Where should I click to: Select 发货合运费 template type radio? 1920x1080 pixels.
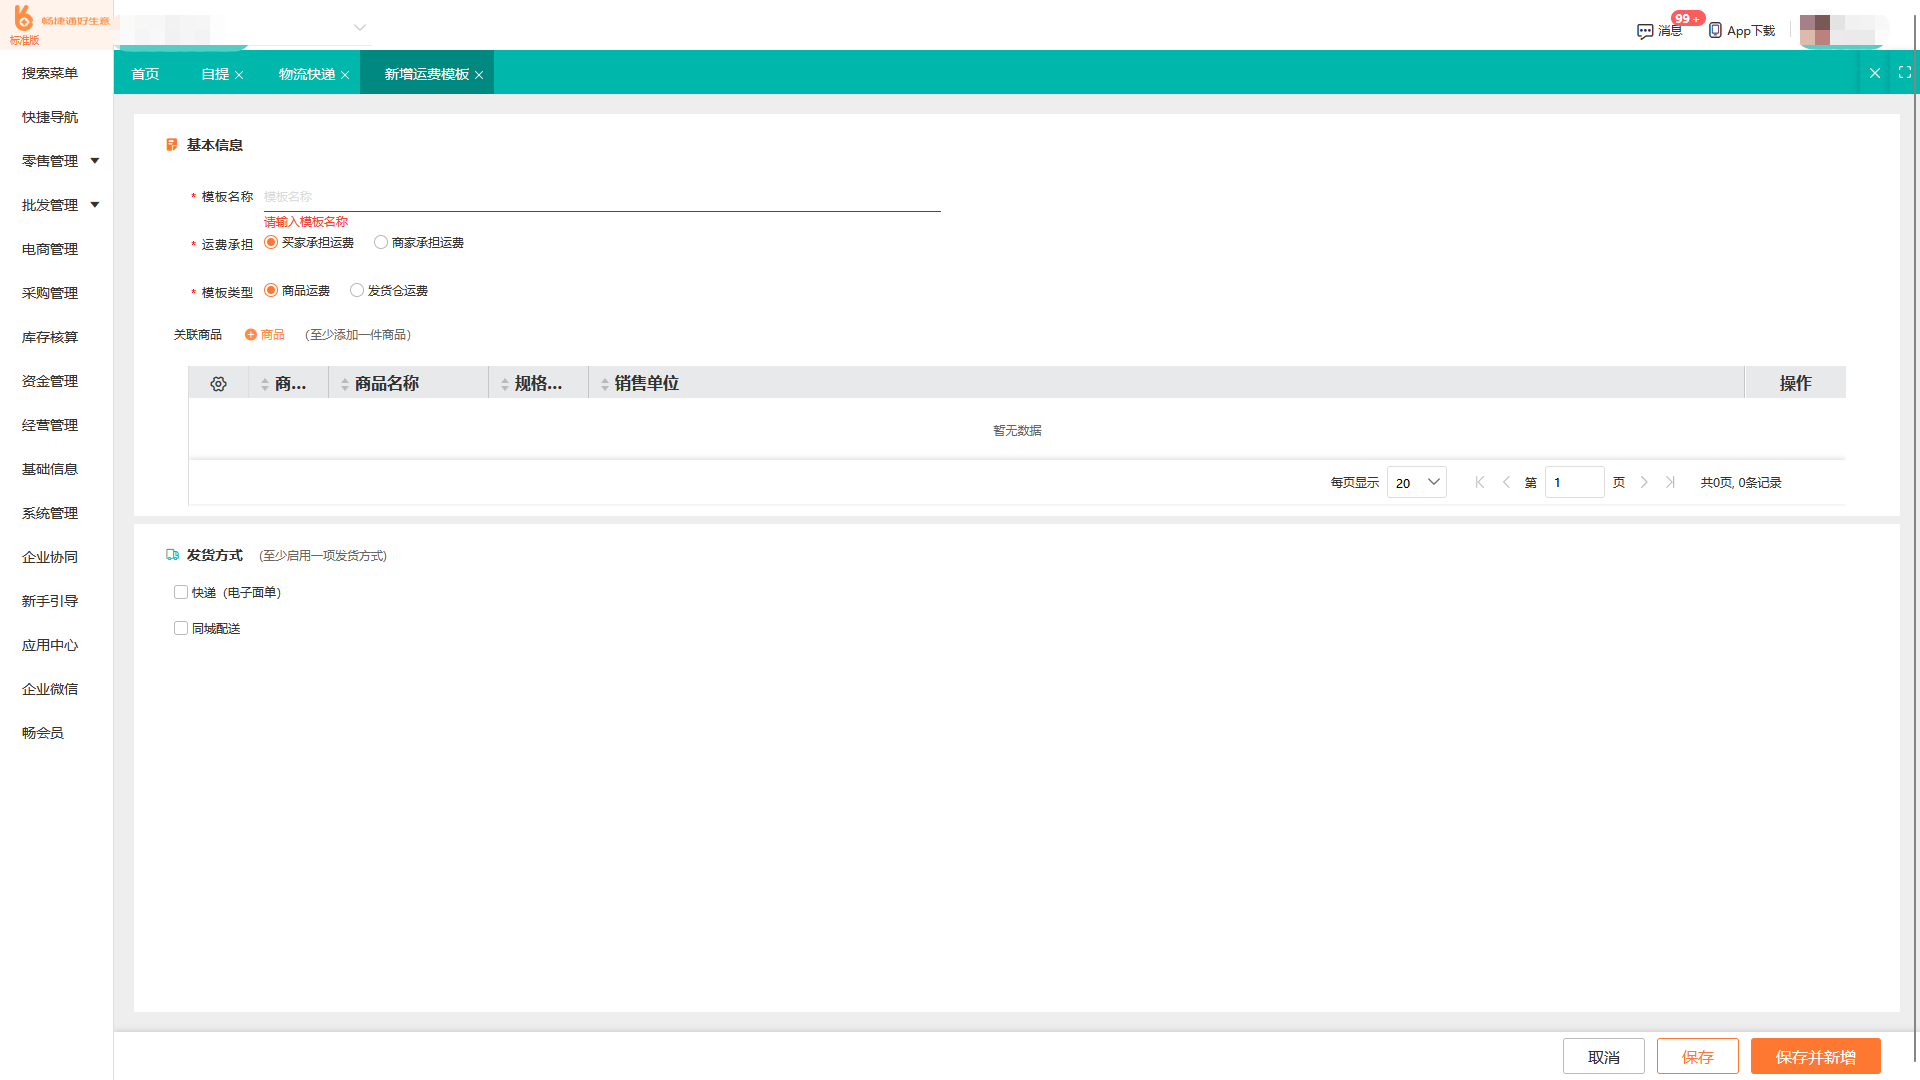point(355,290)
